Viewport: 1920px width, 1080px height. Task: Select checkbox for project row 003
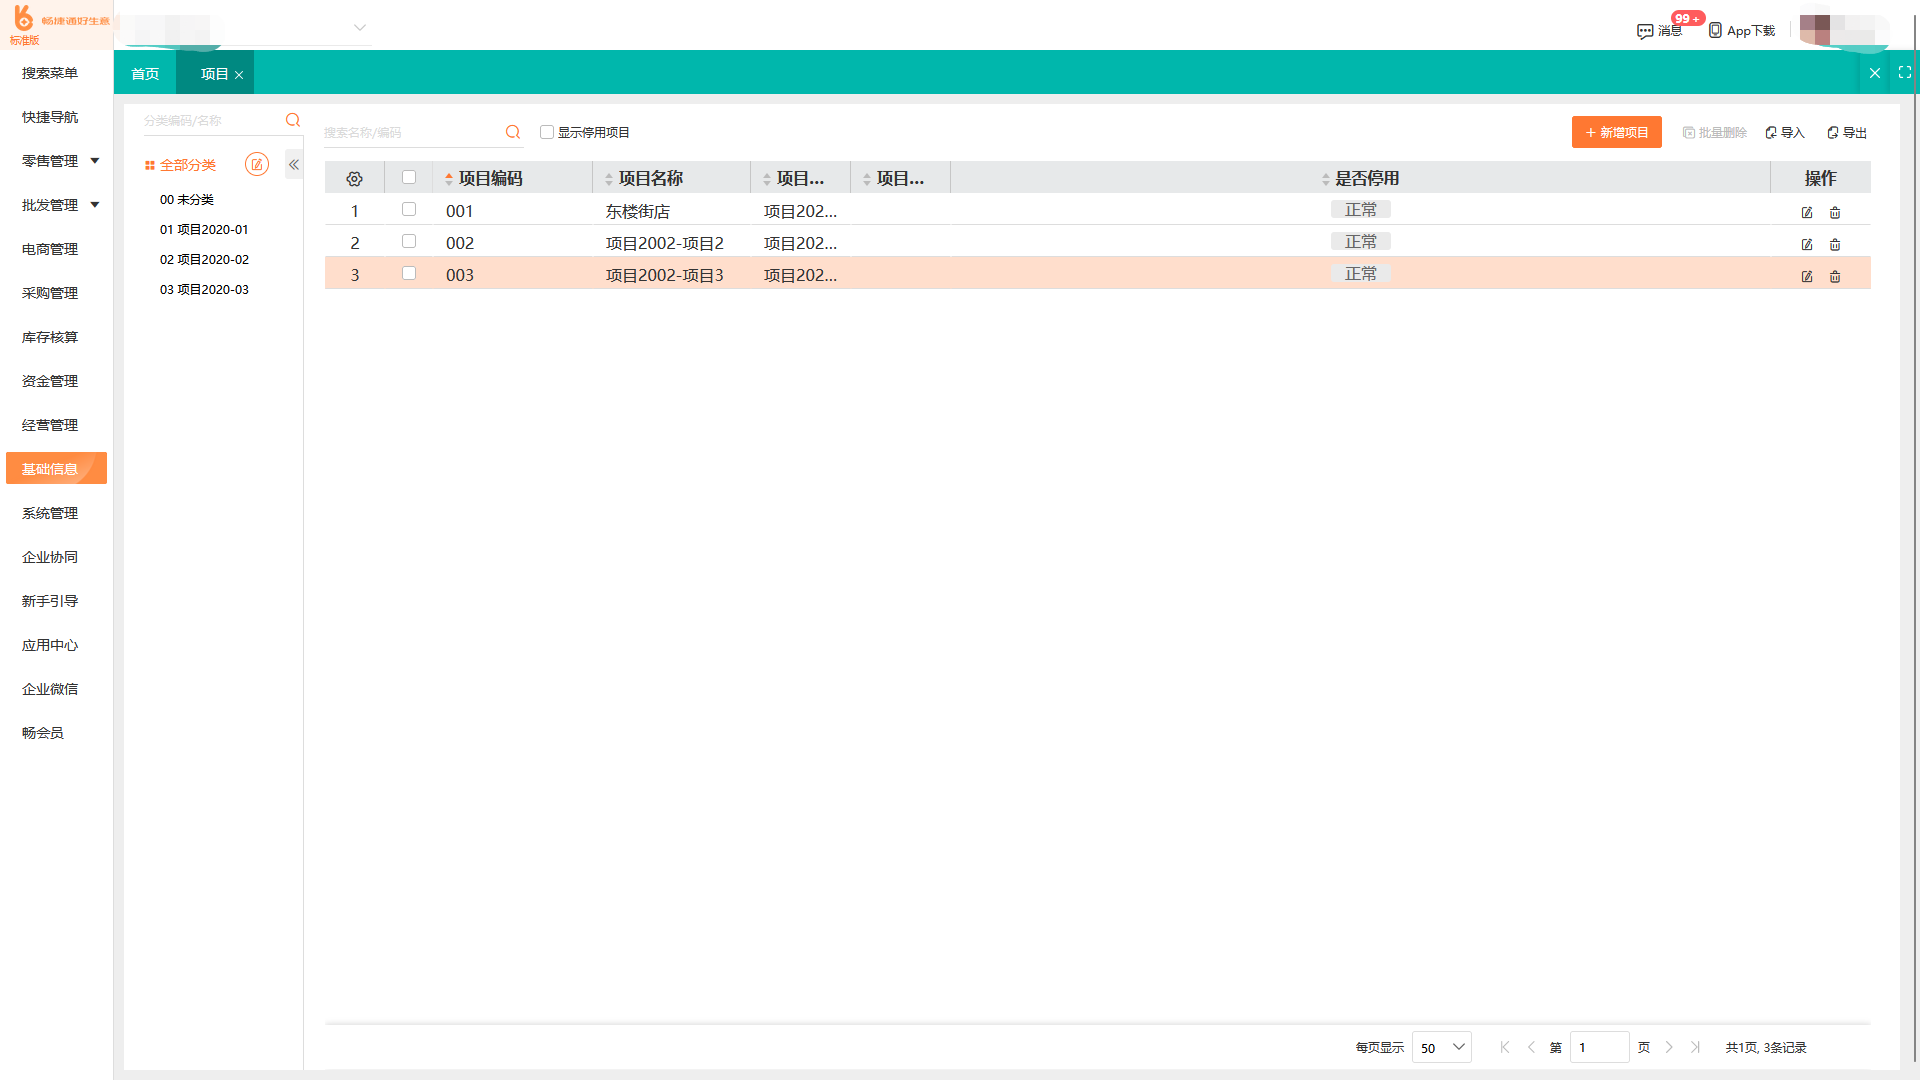click(x=409, y=273)
